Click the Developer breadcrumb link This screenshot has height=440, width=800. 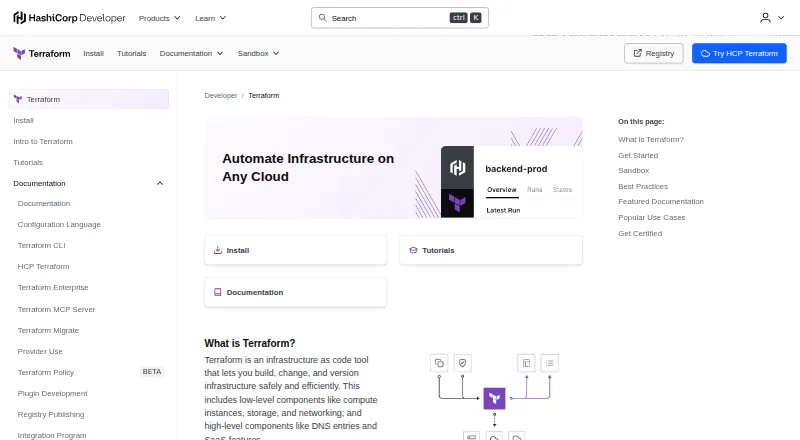(221, 95)
